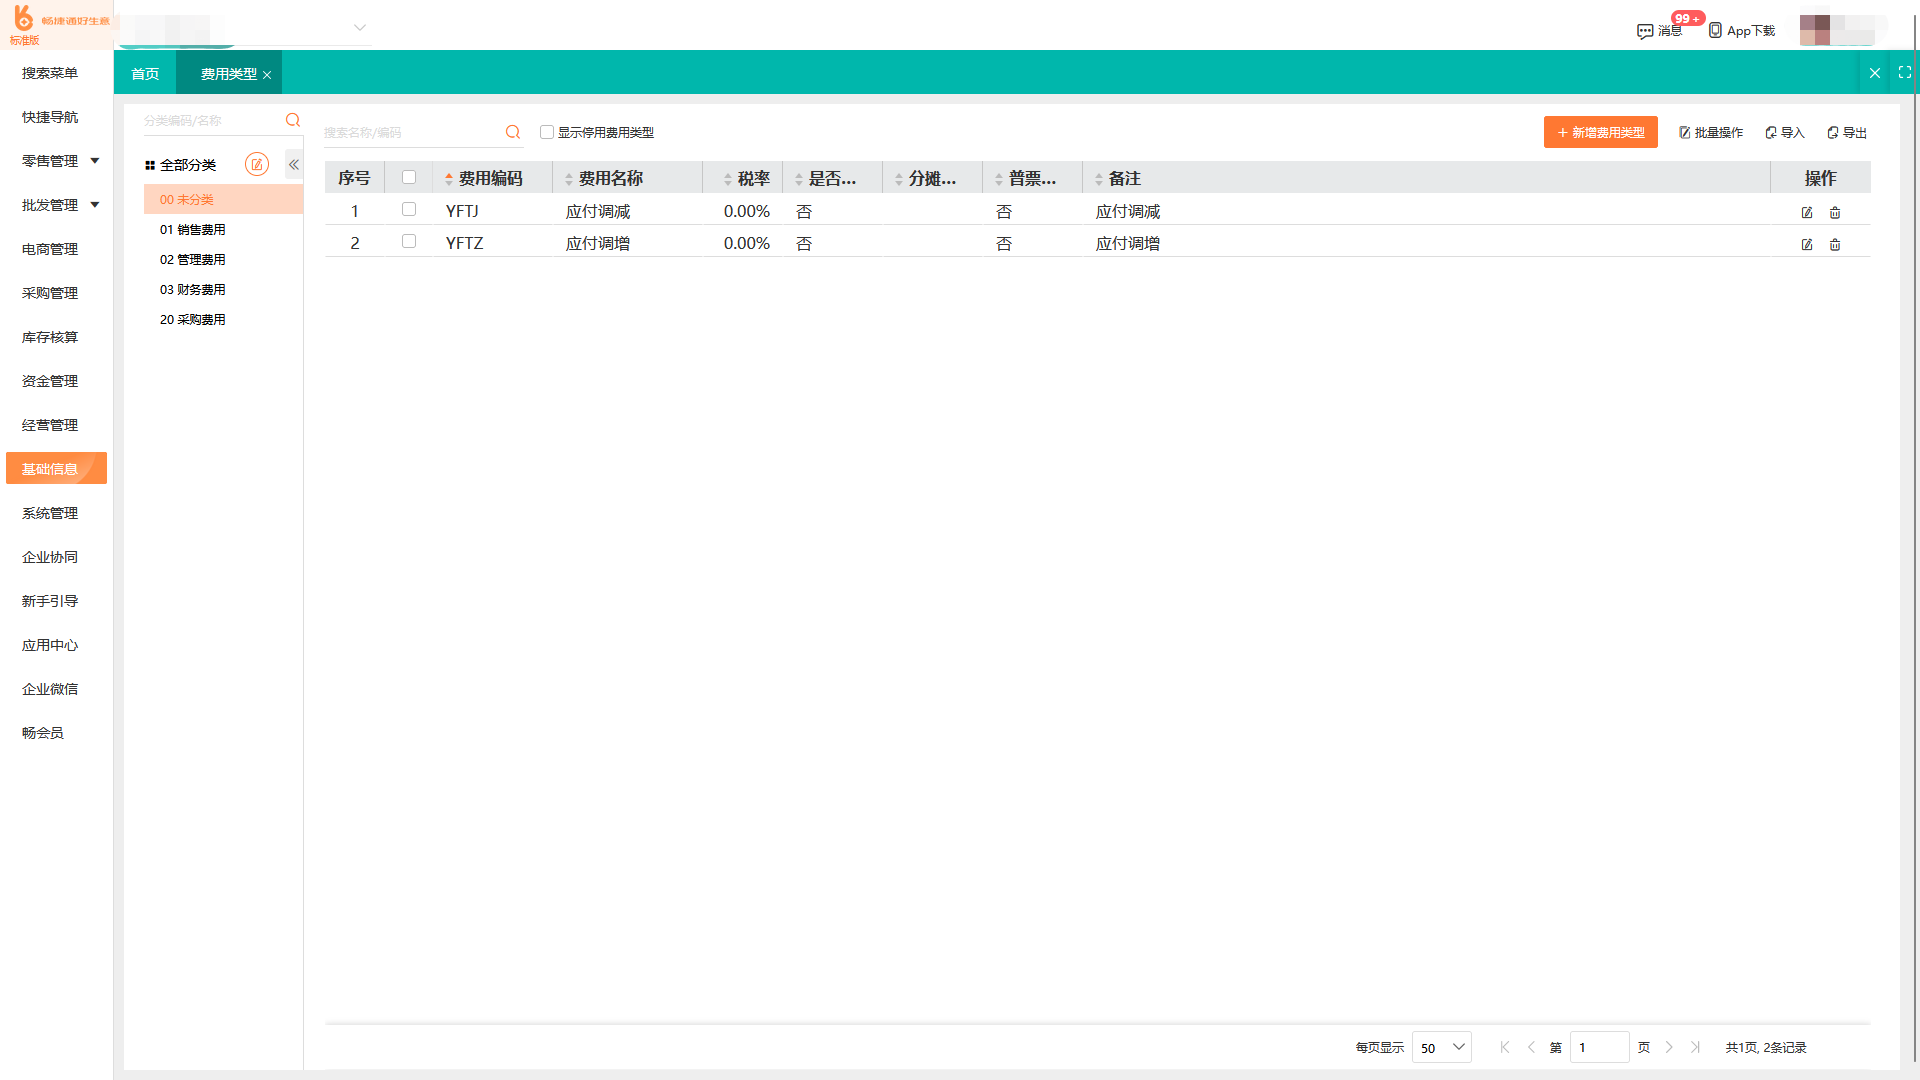Click the export 导出 icon
This screenshot has height=1080, width=1920.
[1846, 131]
